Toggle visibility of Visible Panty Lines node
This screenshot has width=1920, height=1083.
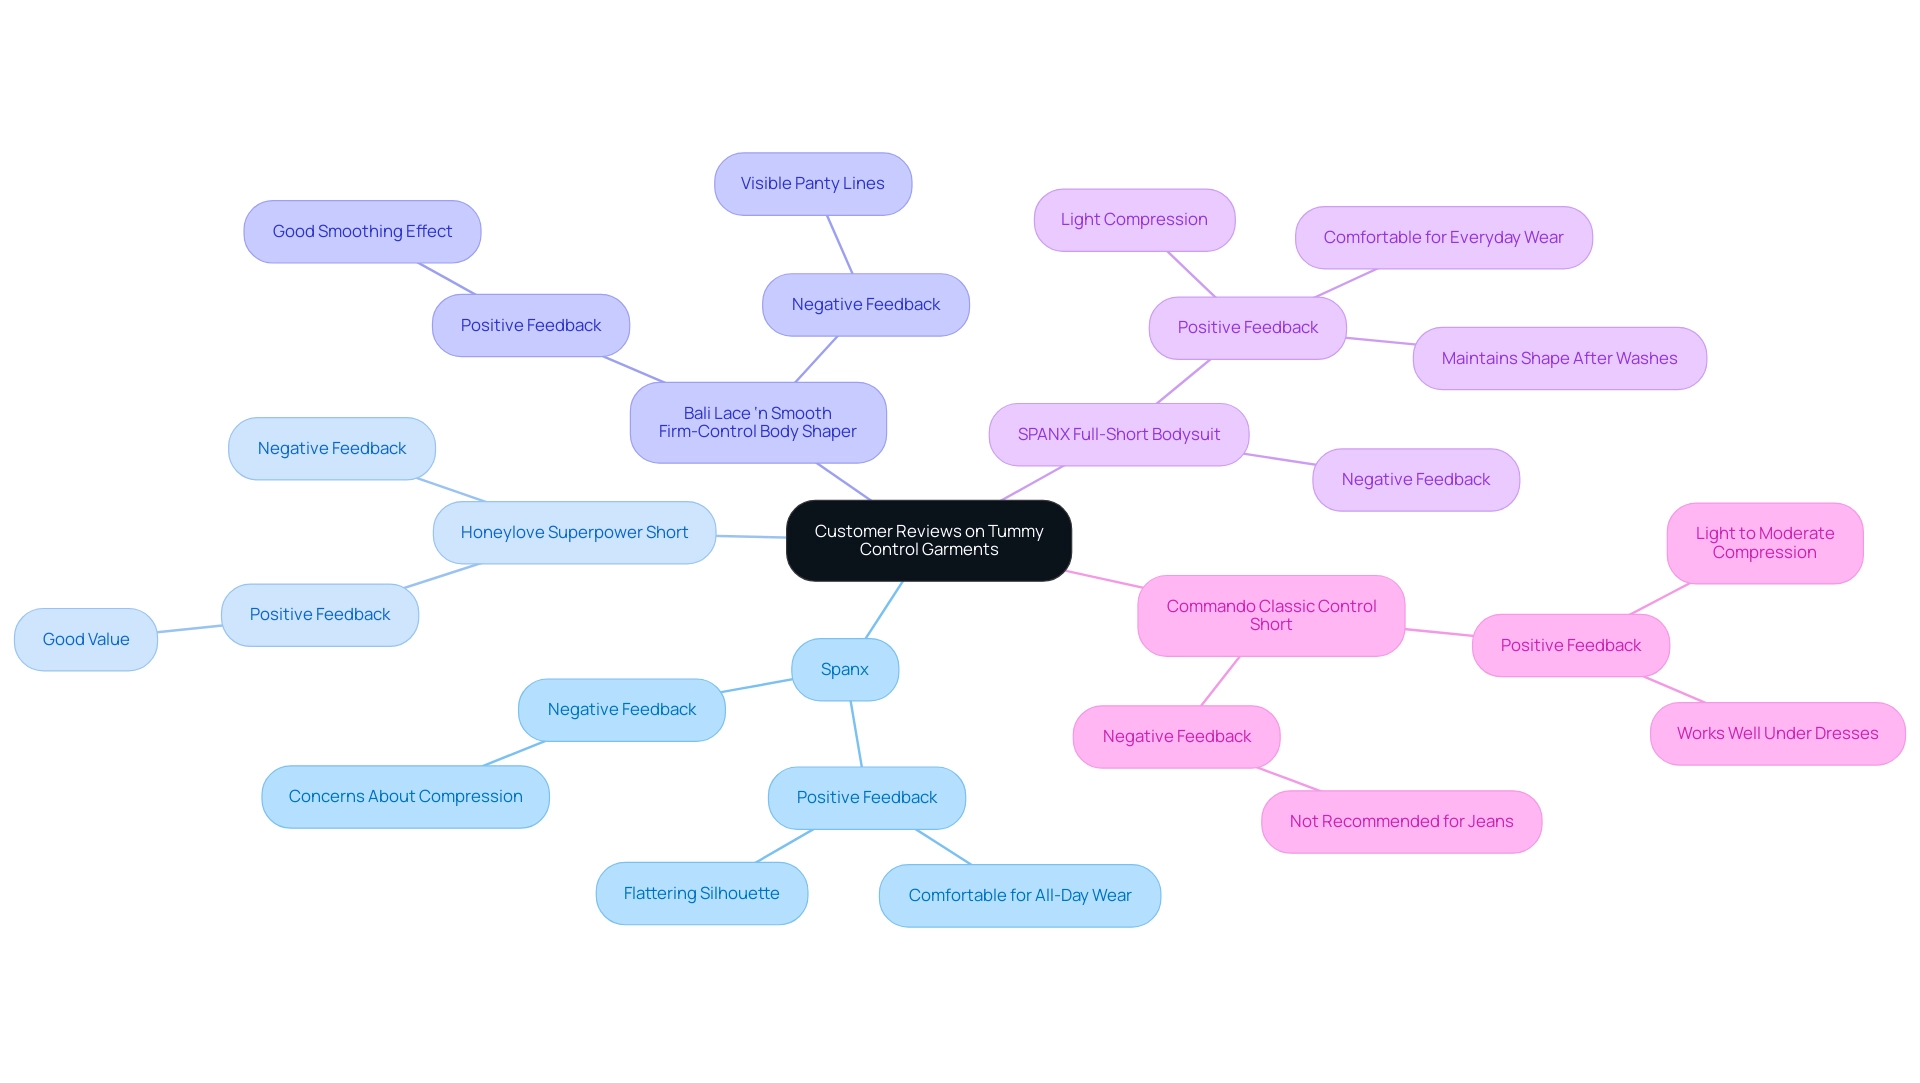pyautogui.click(x=812, y=182)
